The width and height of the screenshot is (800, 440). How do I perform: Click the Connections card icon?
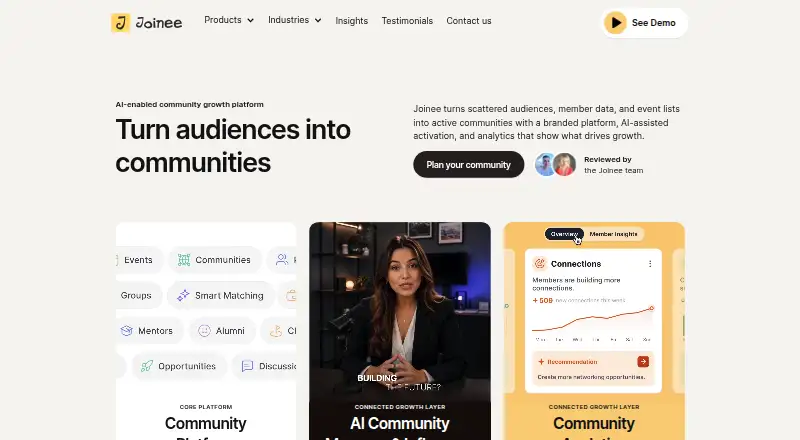point(539,263)
